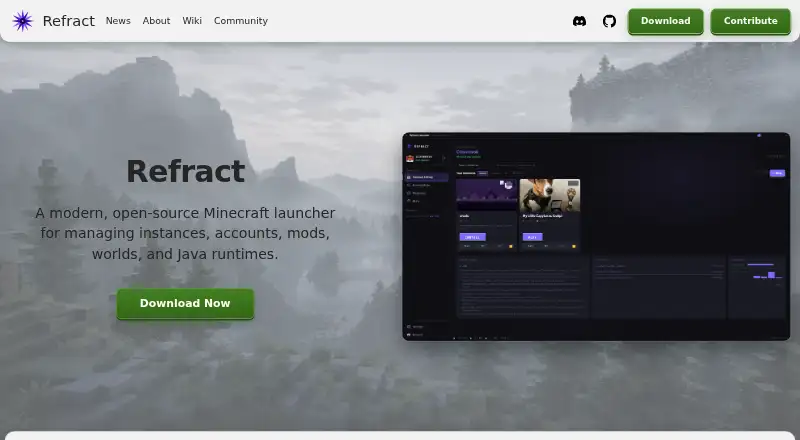Click the text 'A modern, open-source Minecraft launcher'
This screenshot has width=800, height=440.
(185, 213)
